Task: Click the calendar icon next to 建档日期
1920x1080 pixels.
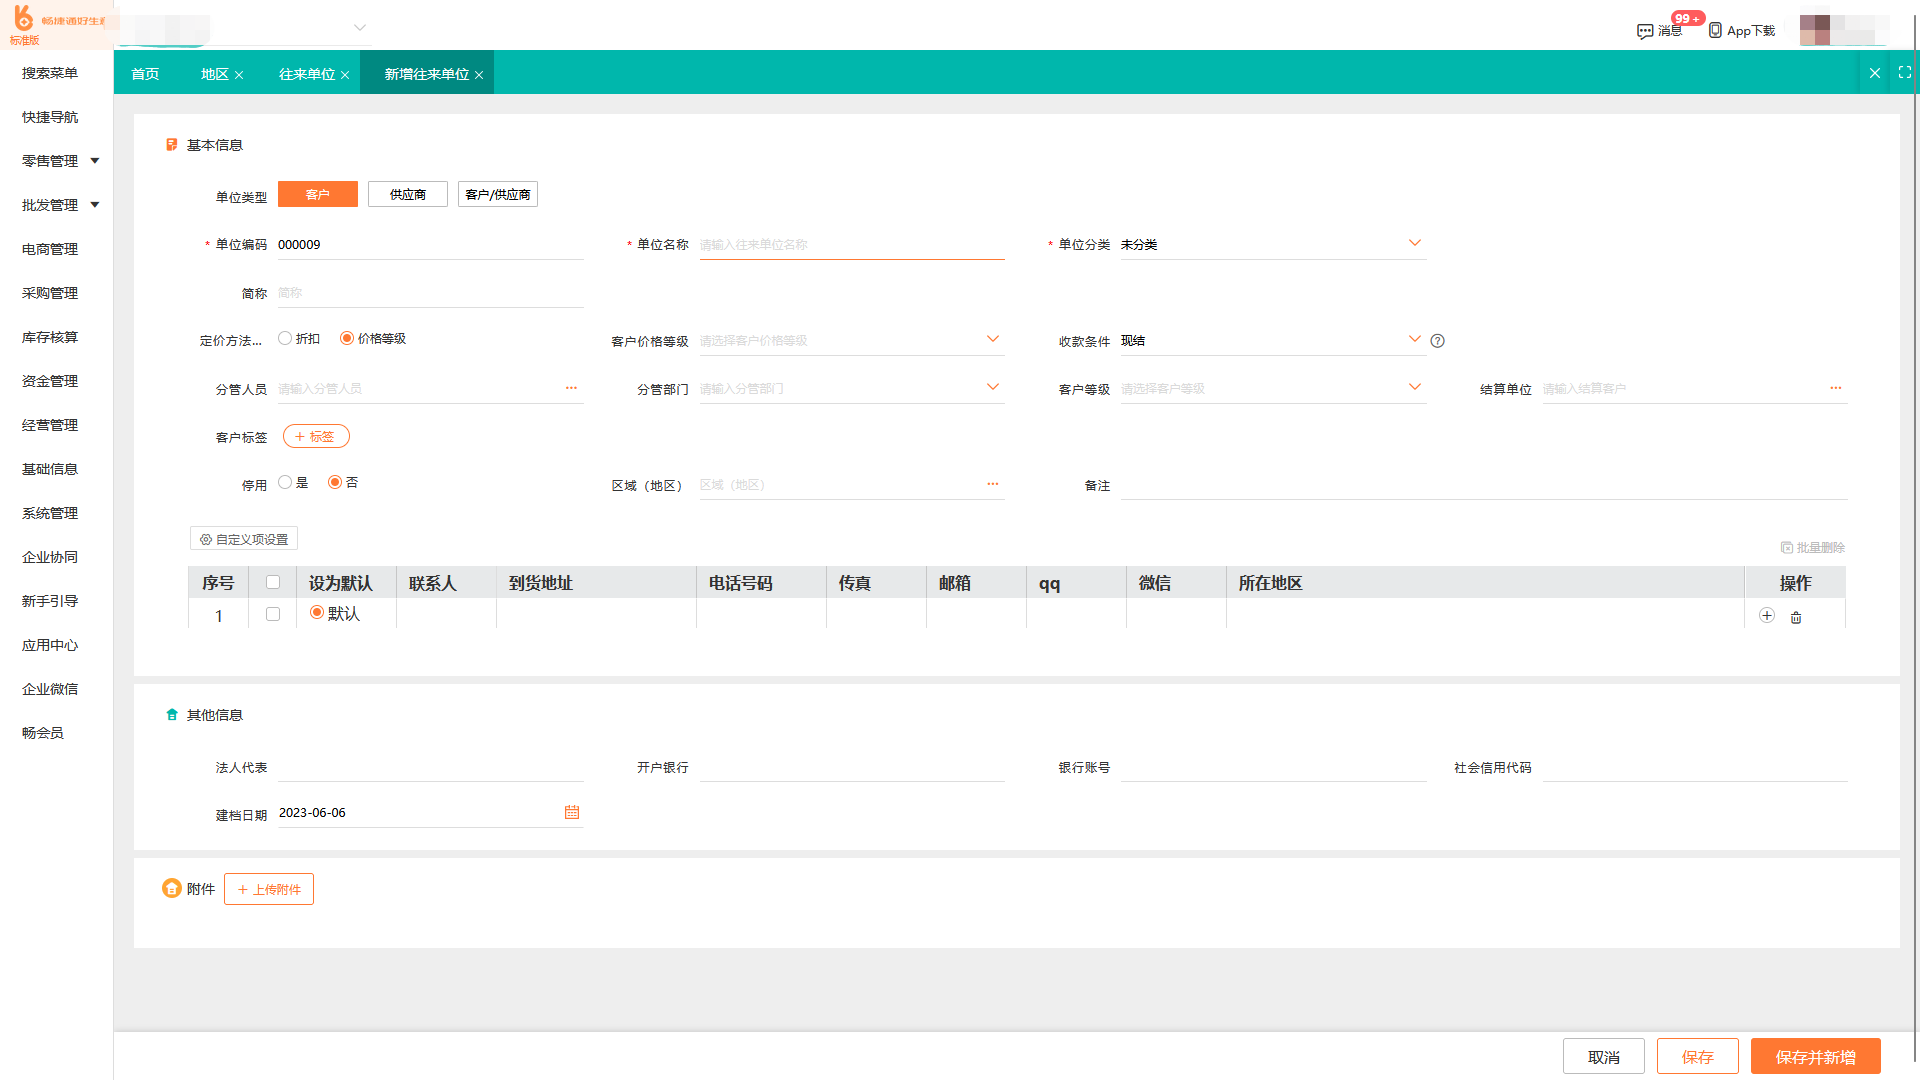Action: 572,812
